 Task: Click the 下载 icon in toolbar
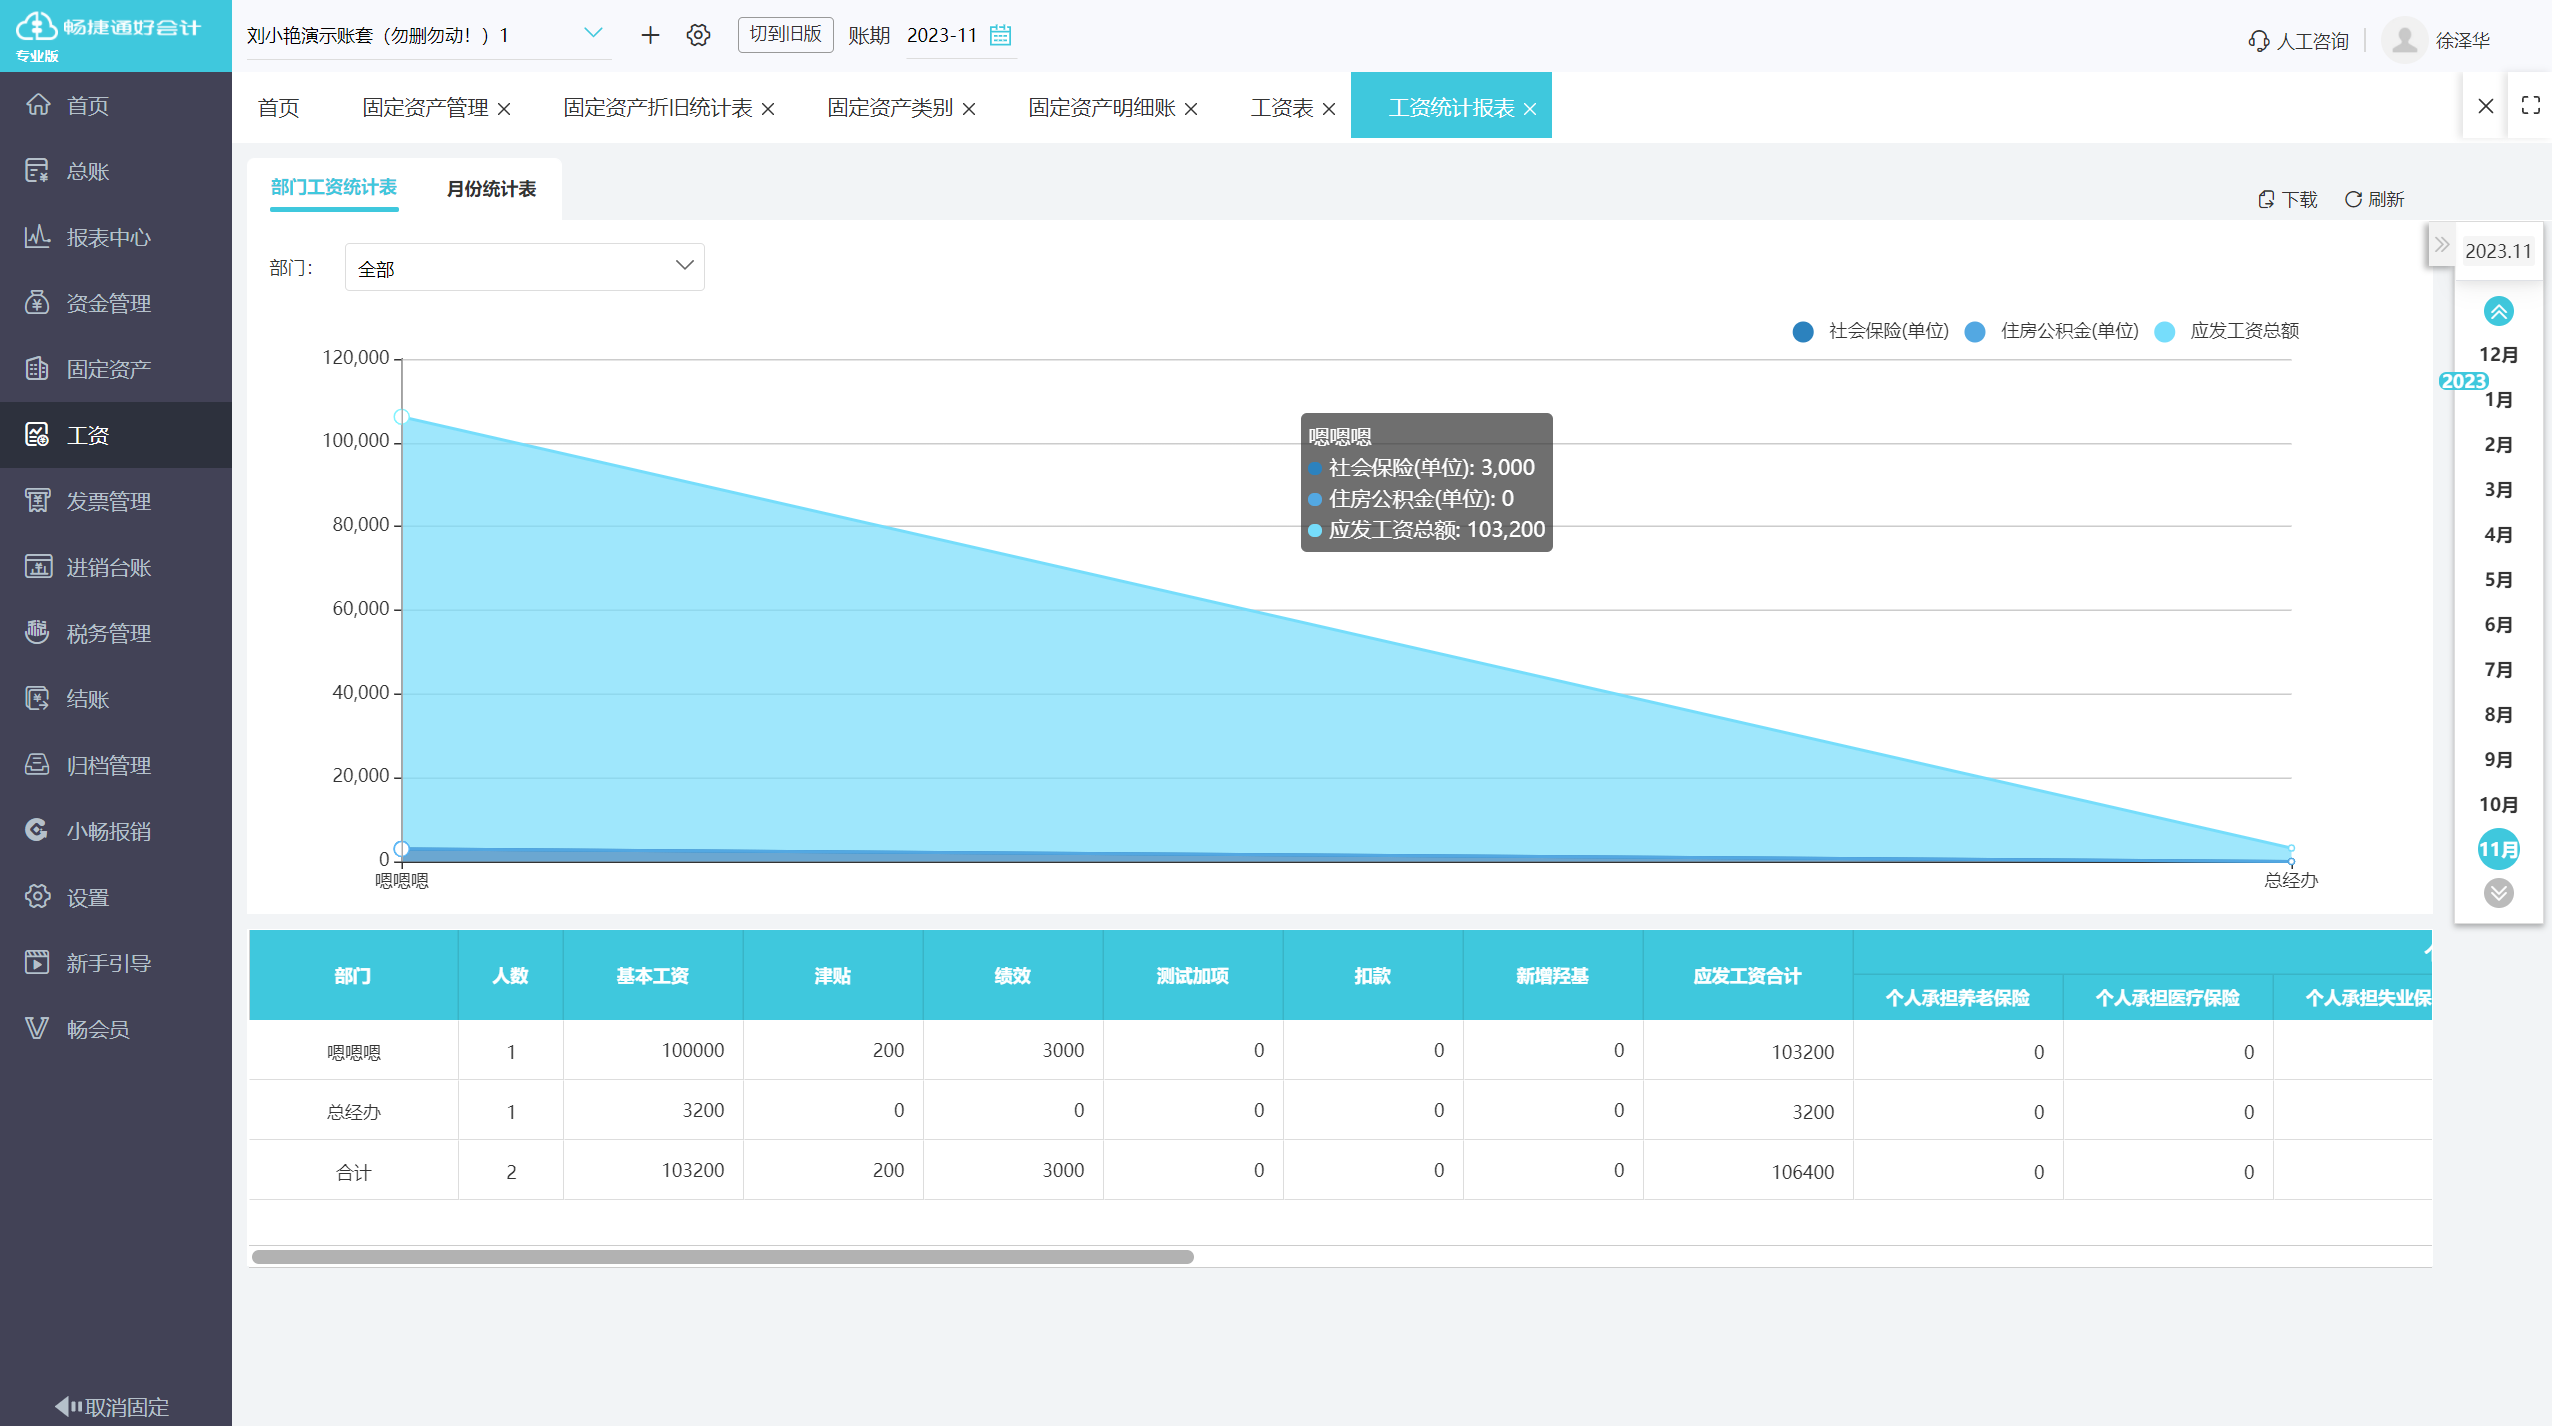[2265, 198]
